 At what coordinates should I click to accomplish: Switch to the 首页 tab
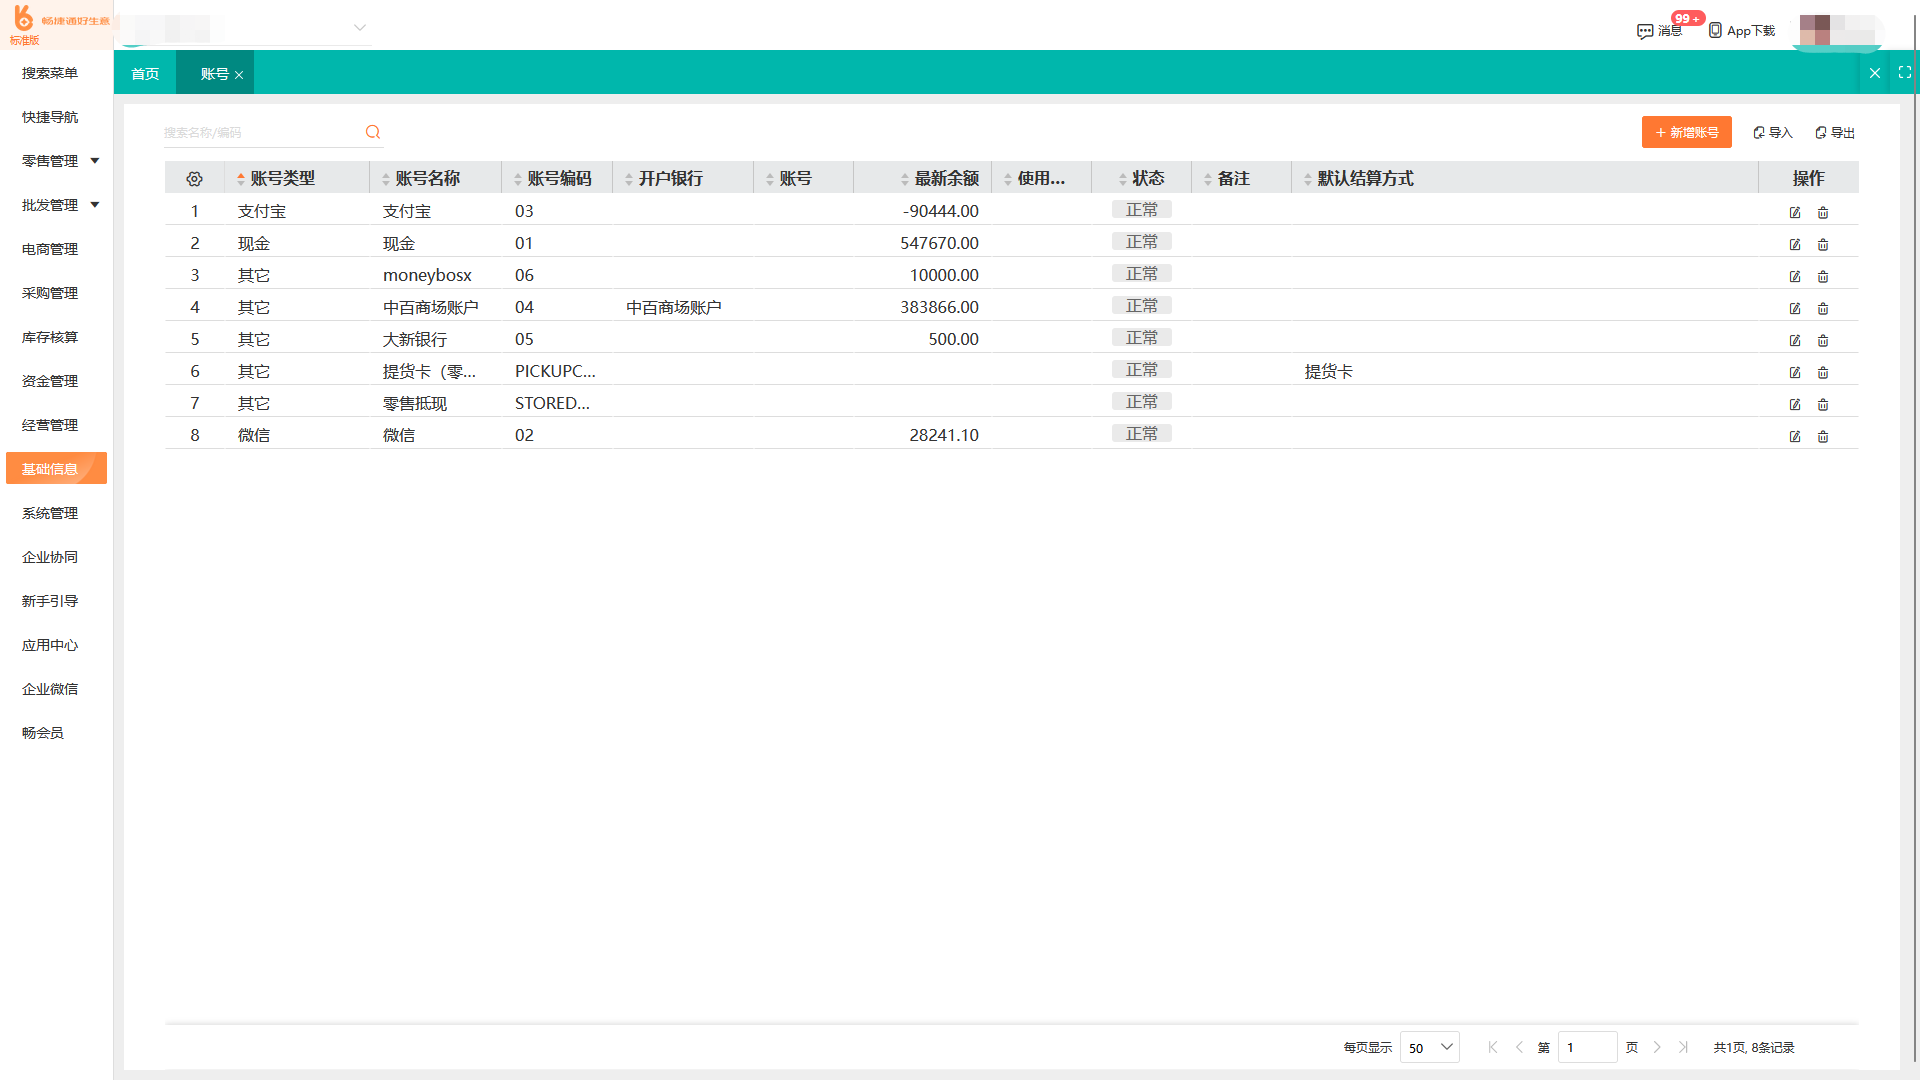pyautogui.click(x=145, y=74)
